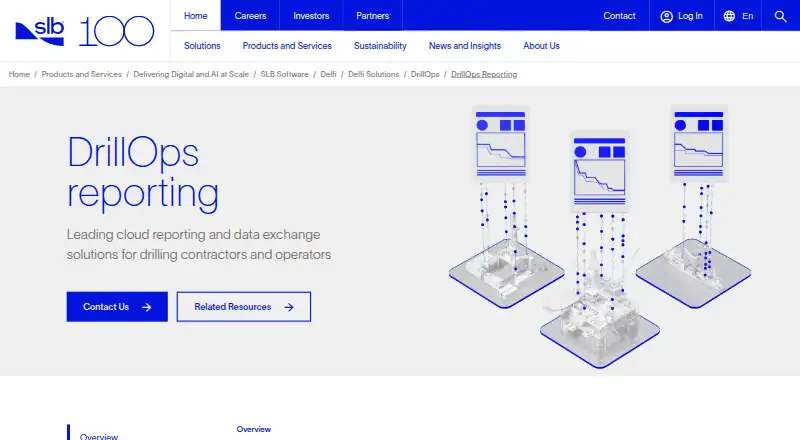Select Overview in the side navigation
Viewport: 800px width, 440px height.
[98, 436]
